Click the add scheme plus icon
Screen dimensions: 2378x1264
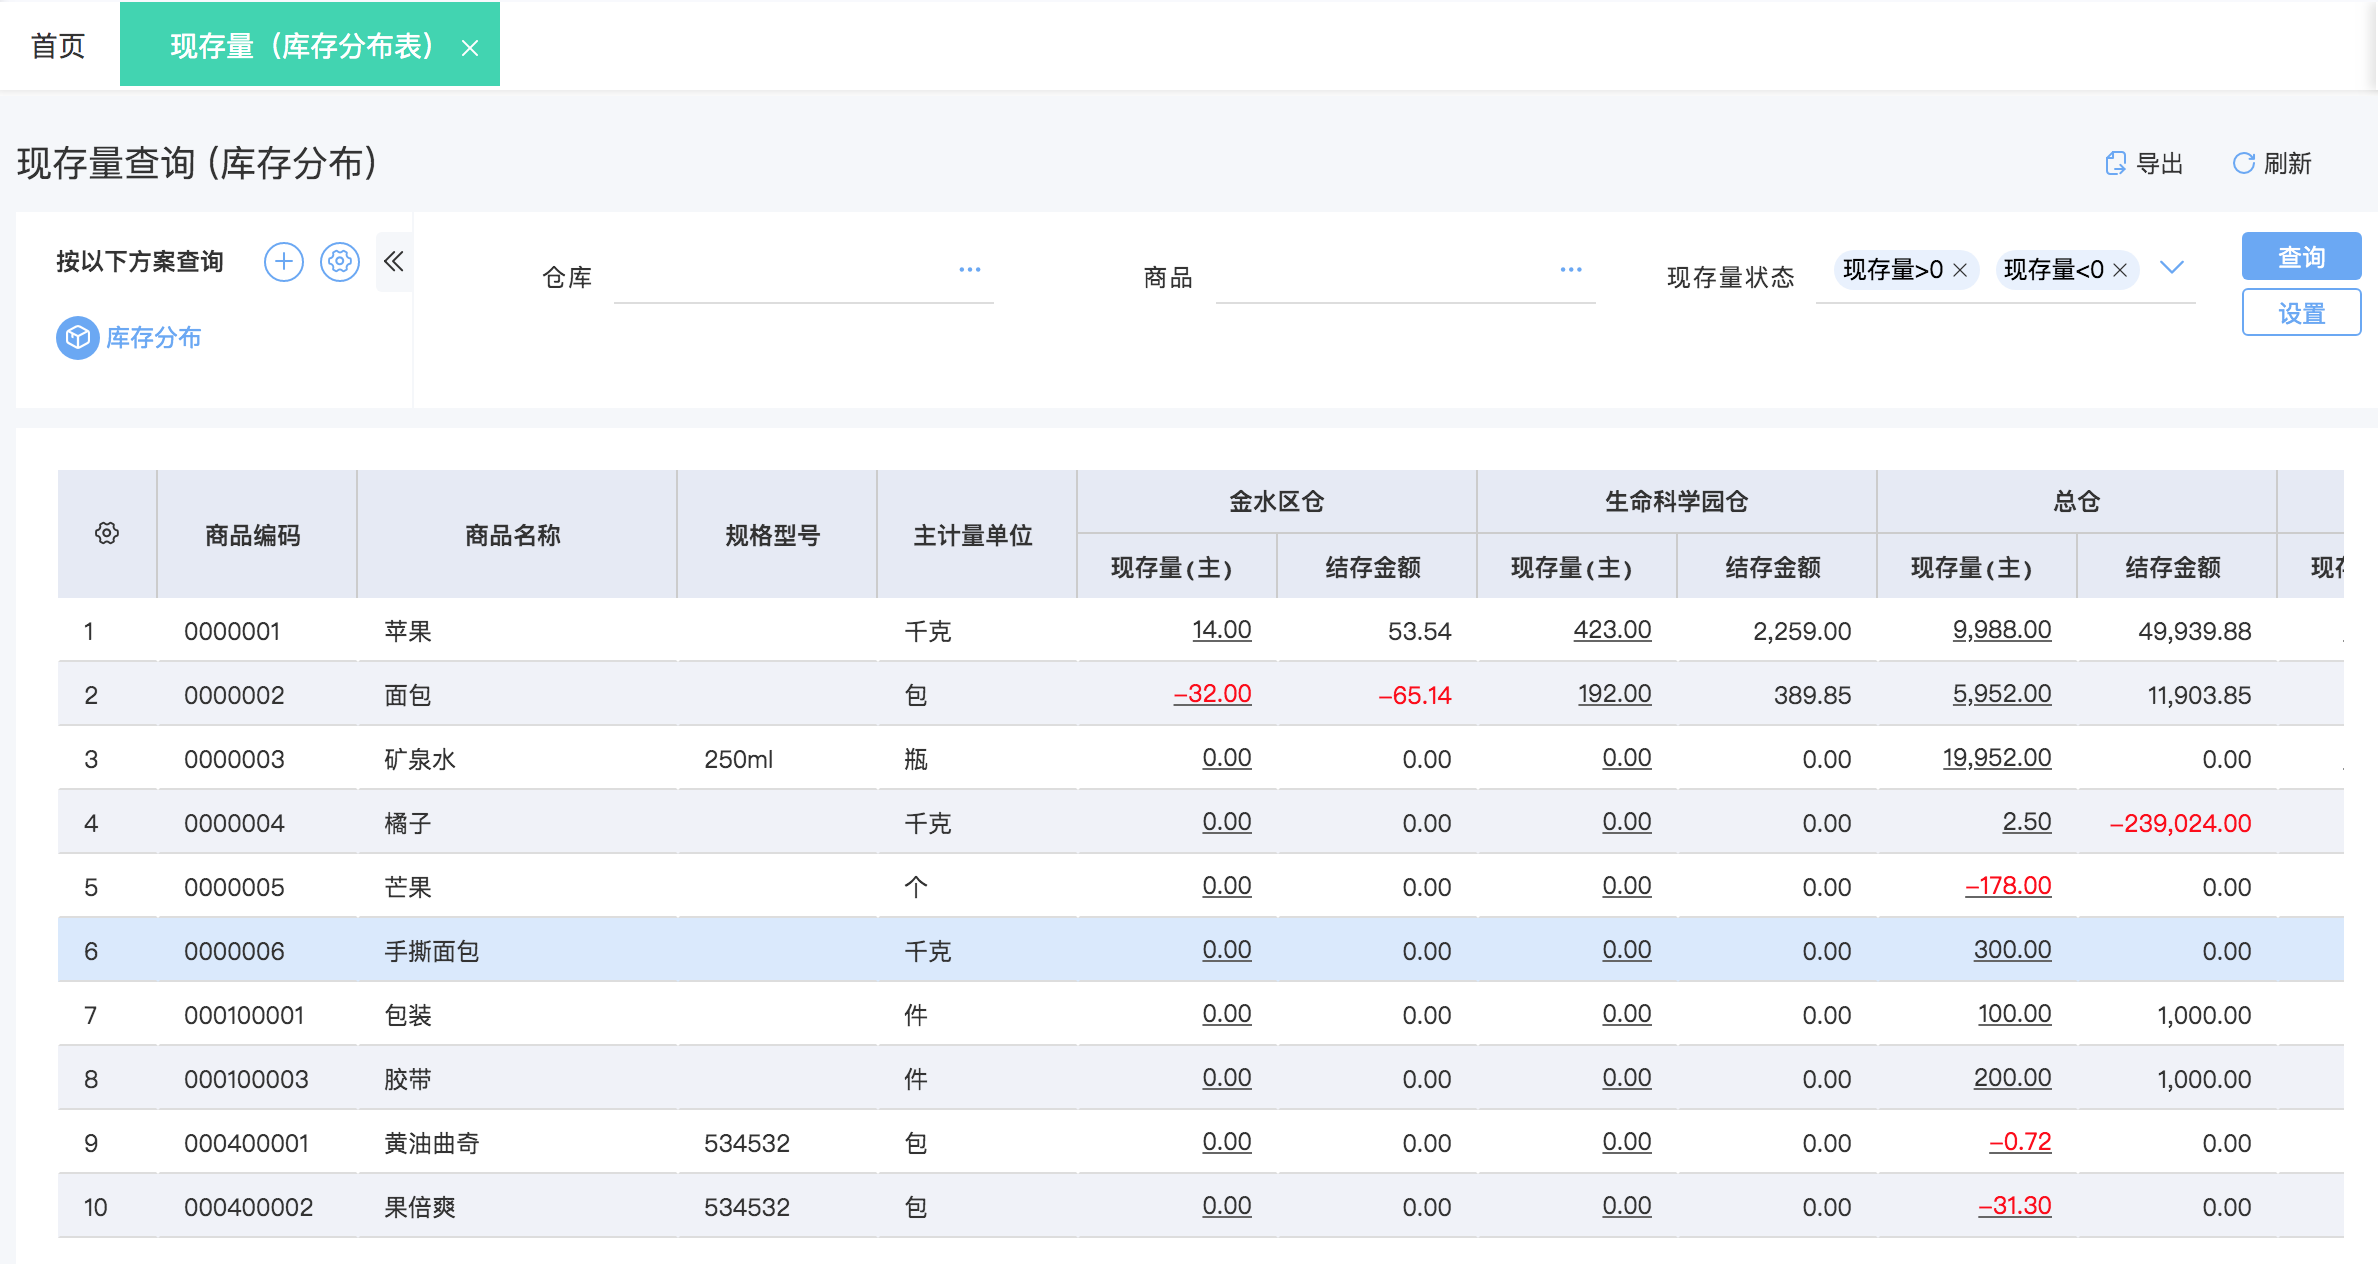[285, 263]
